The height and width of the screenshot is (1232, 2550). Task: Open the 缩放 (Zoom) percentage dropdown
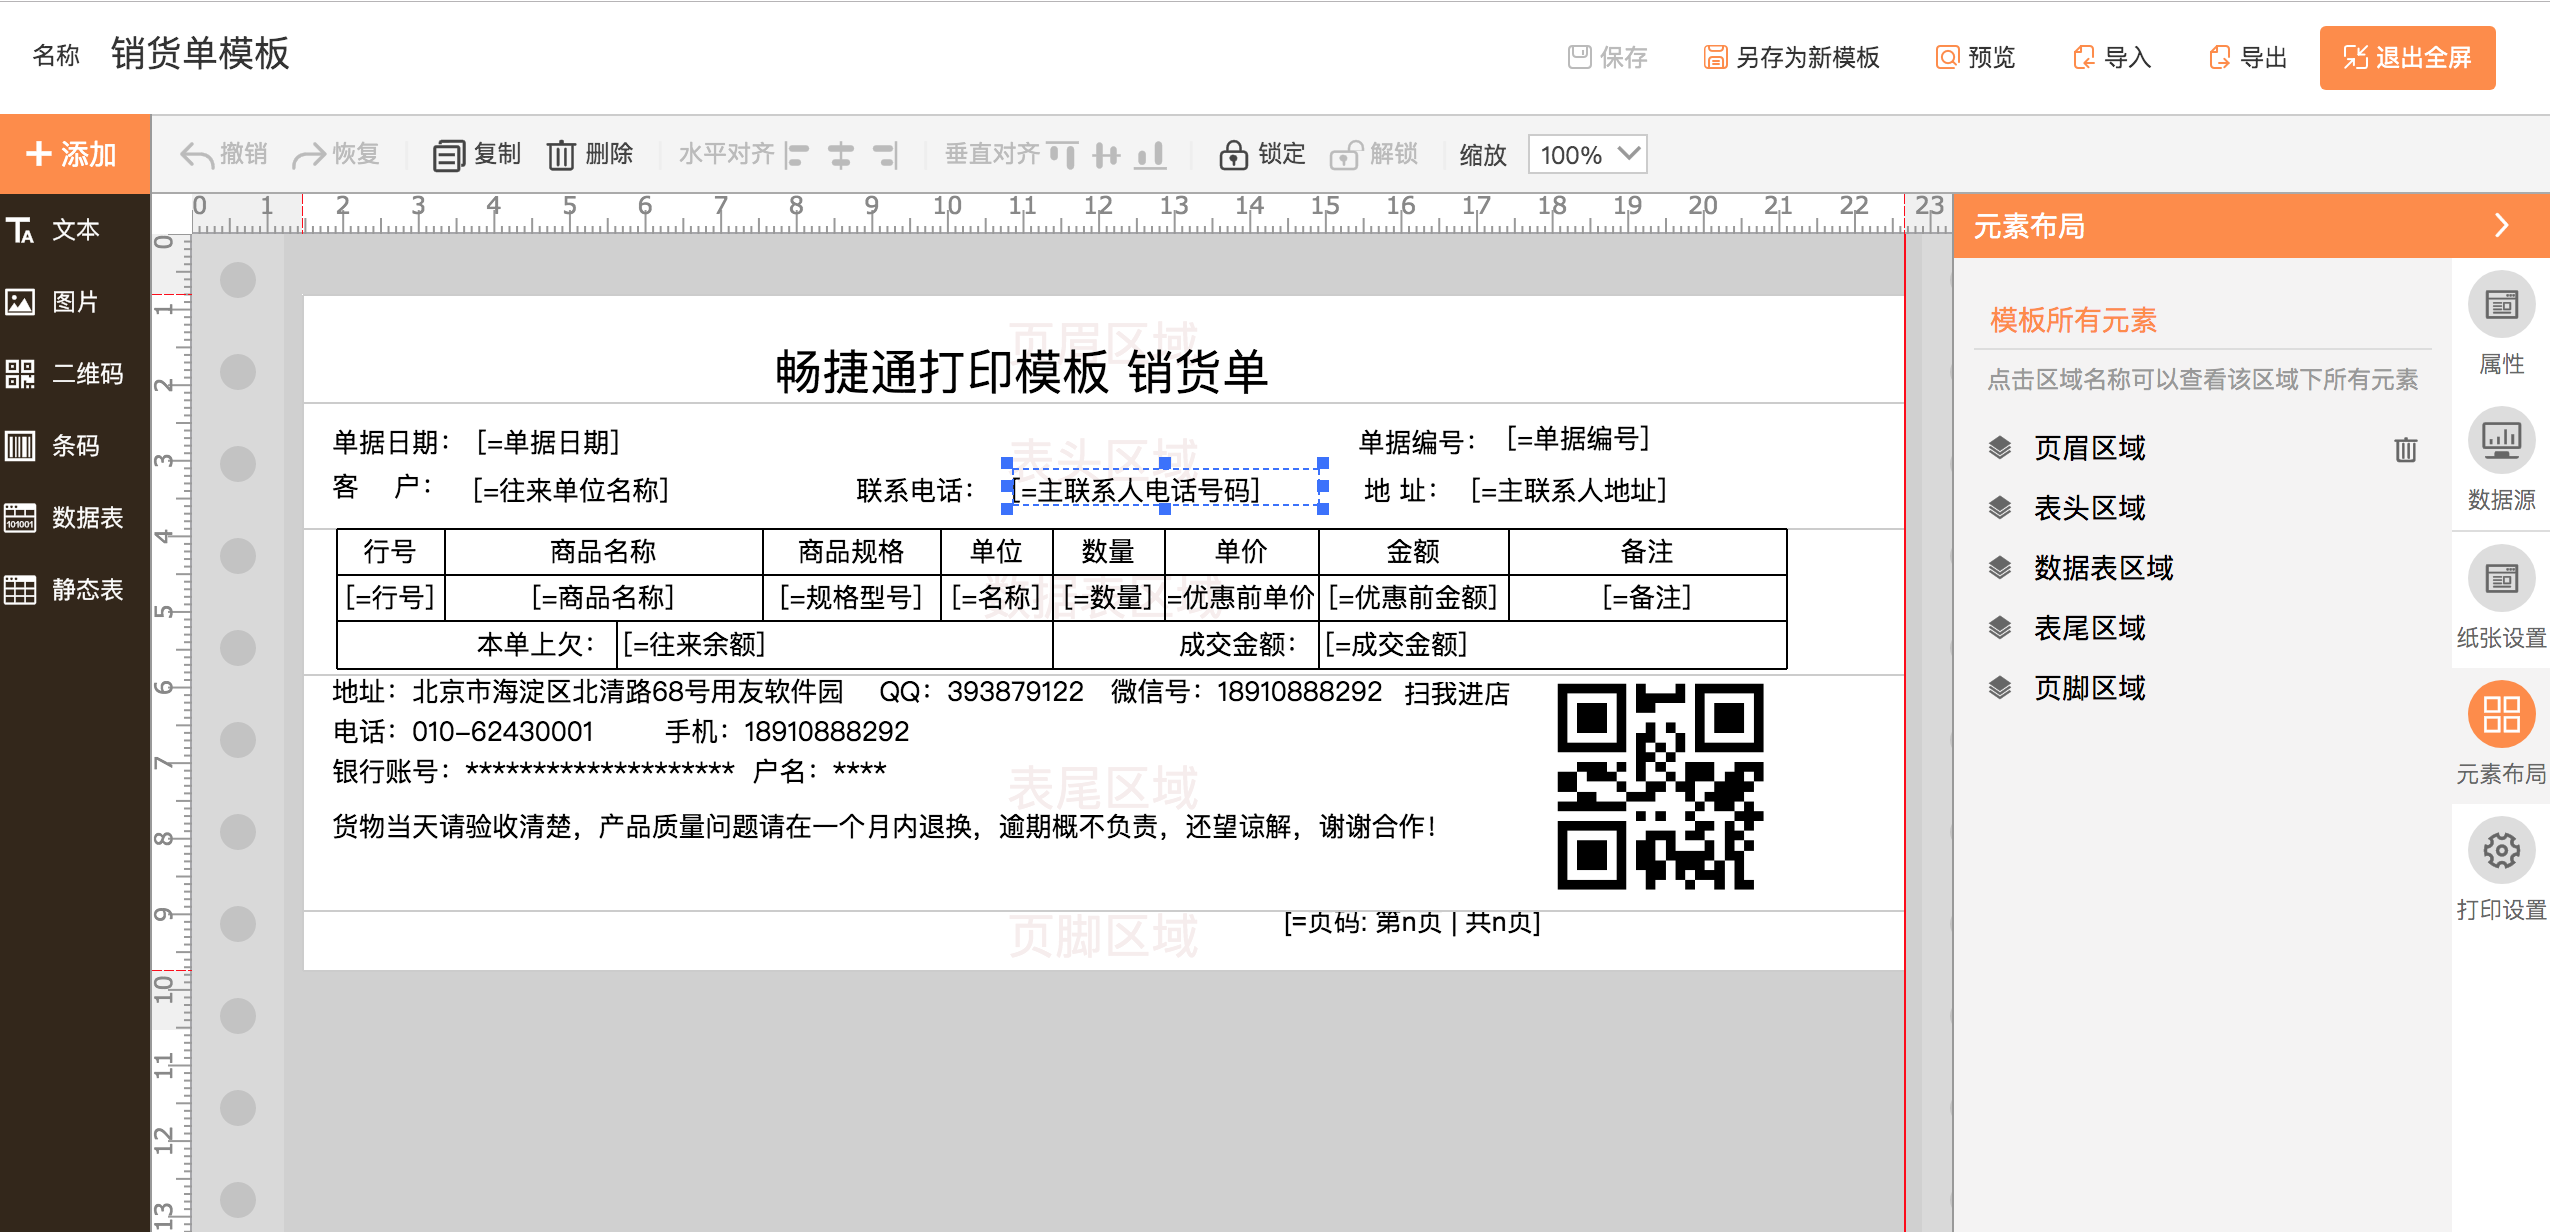(1586, 153)
